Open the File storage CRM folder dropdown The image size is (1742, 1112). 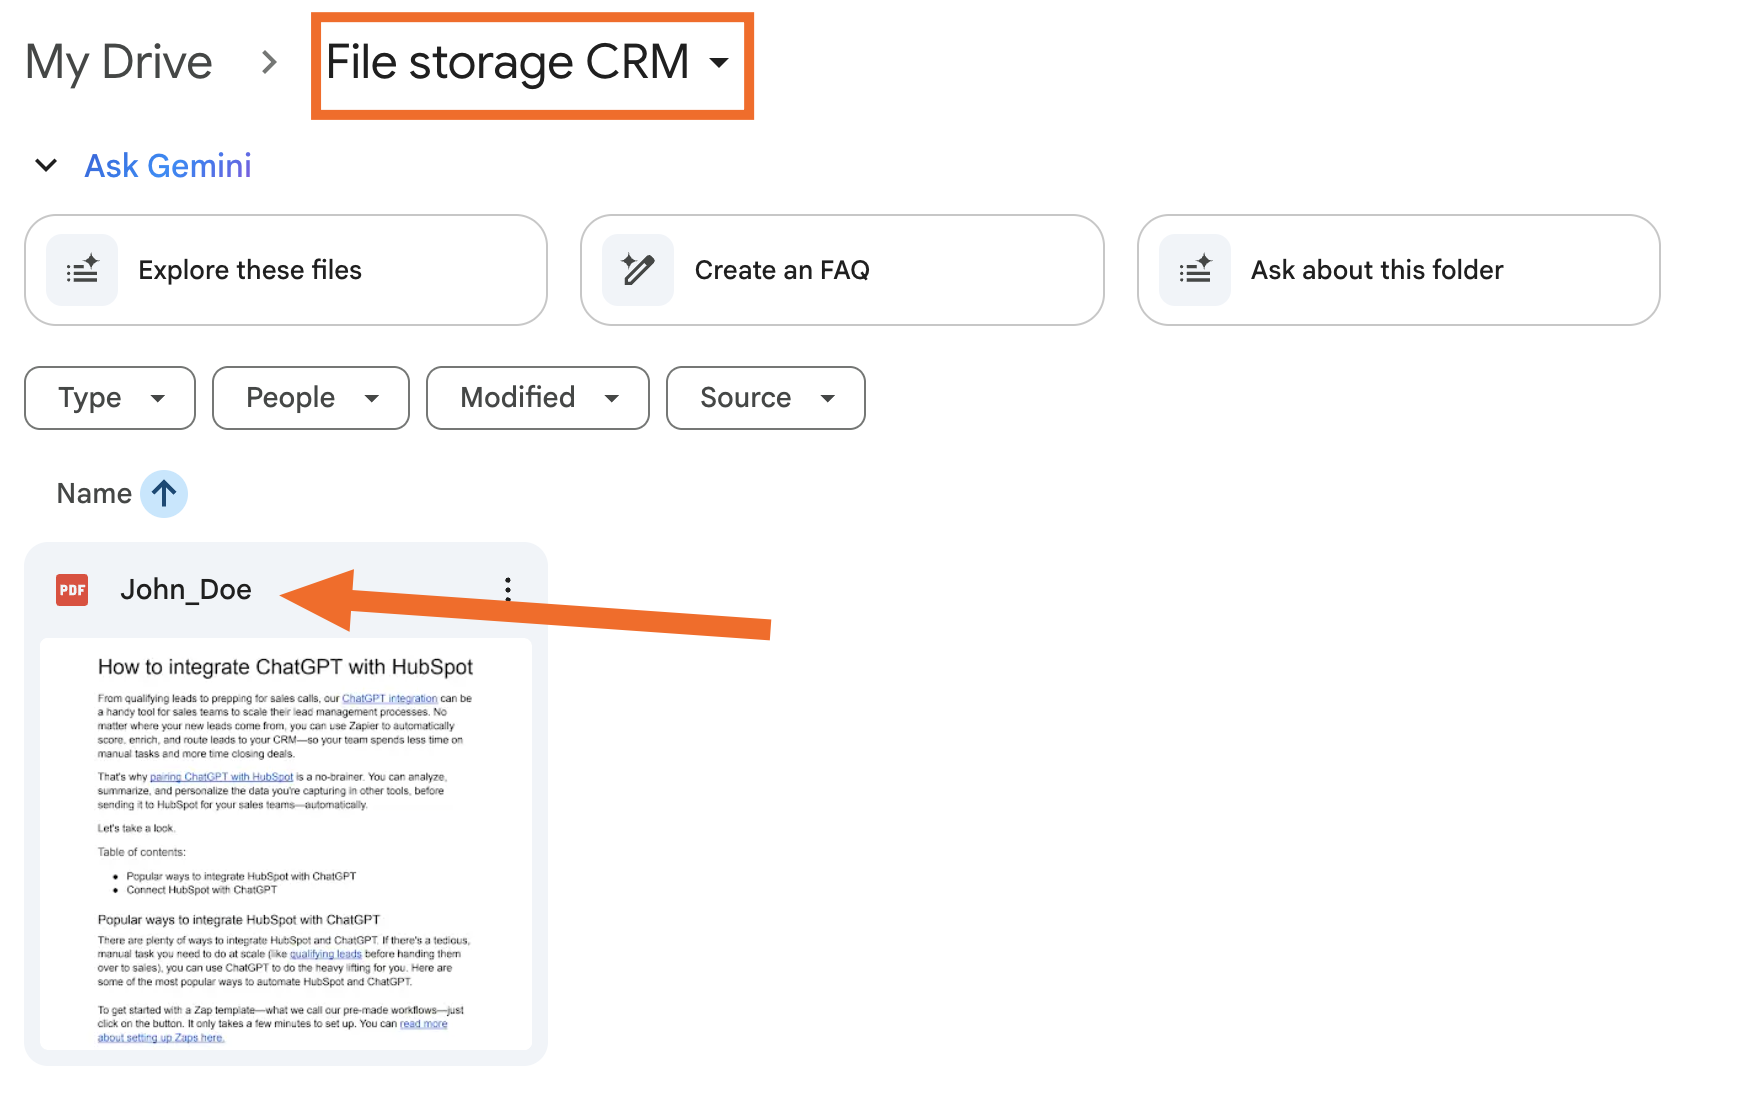pyautogui.click(x=719, y=62)
